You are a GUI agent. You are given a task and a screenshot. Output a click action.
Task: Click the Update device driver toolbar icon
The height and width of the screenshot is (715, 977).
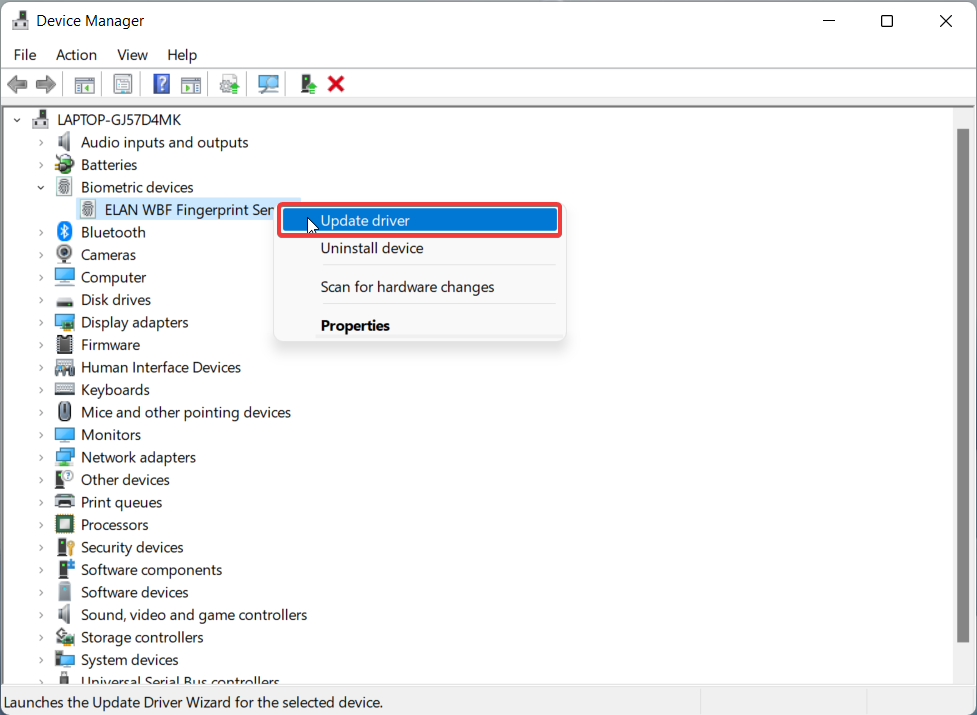pyautogui.click(x=229, y=84)
